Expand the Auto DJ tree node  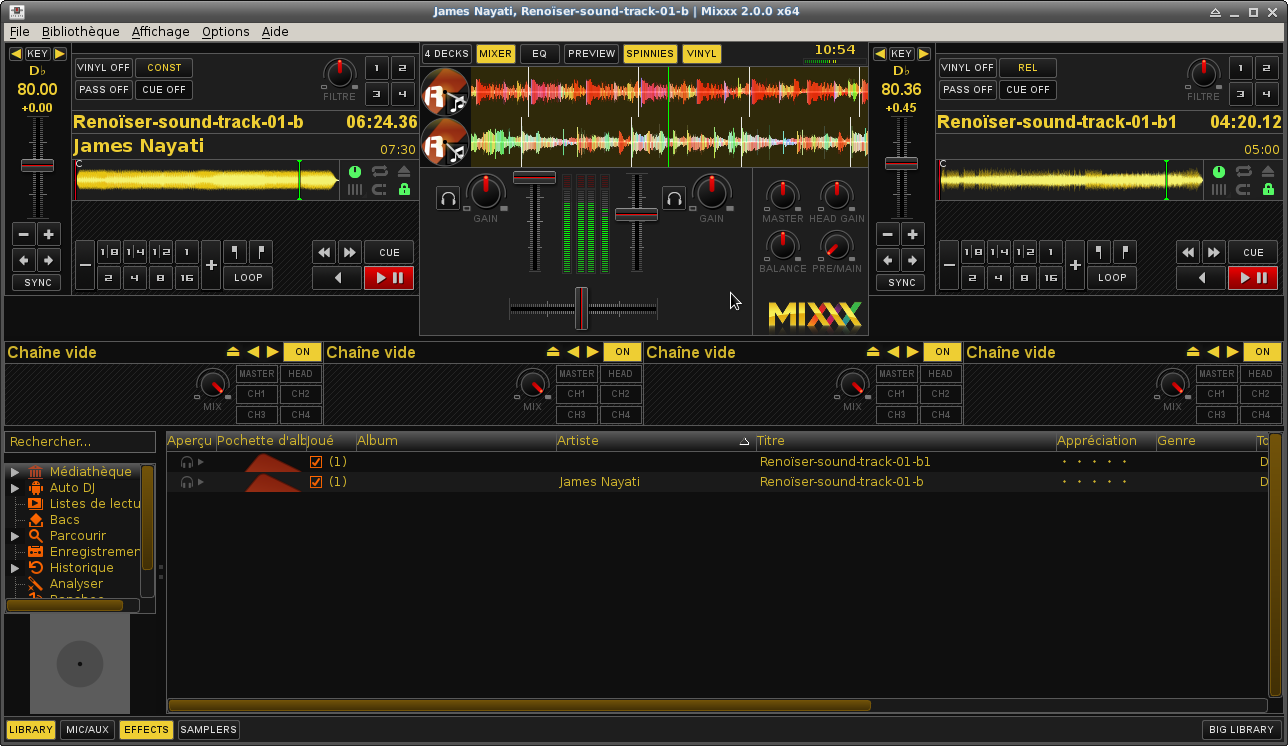pyautogui.click(x=15, y=488)
